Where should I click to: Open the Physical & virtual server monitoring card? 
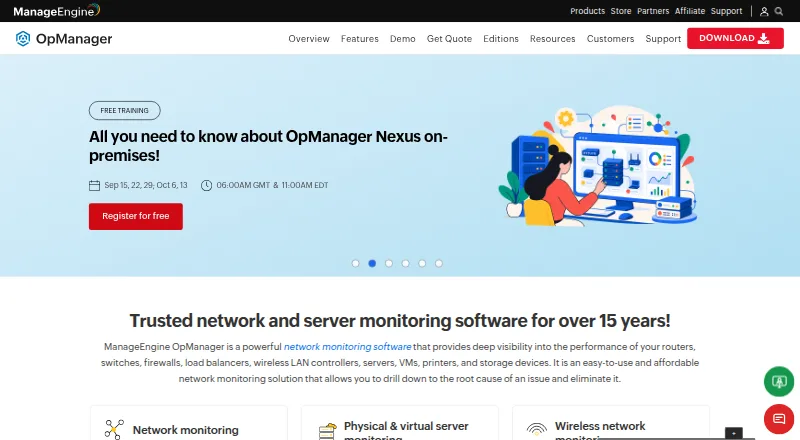tap(406, 430)
